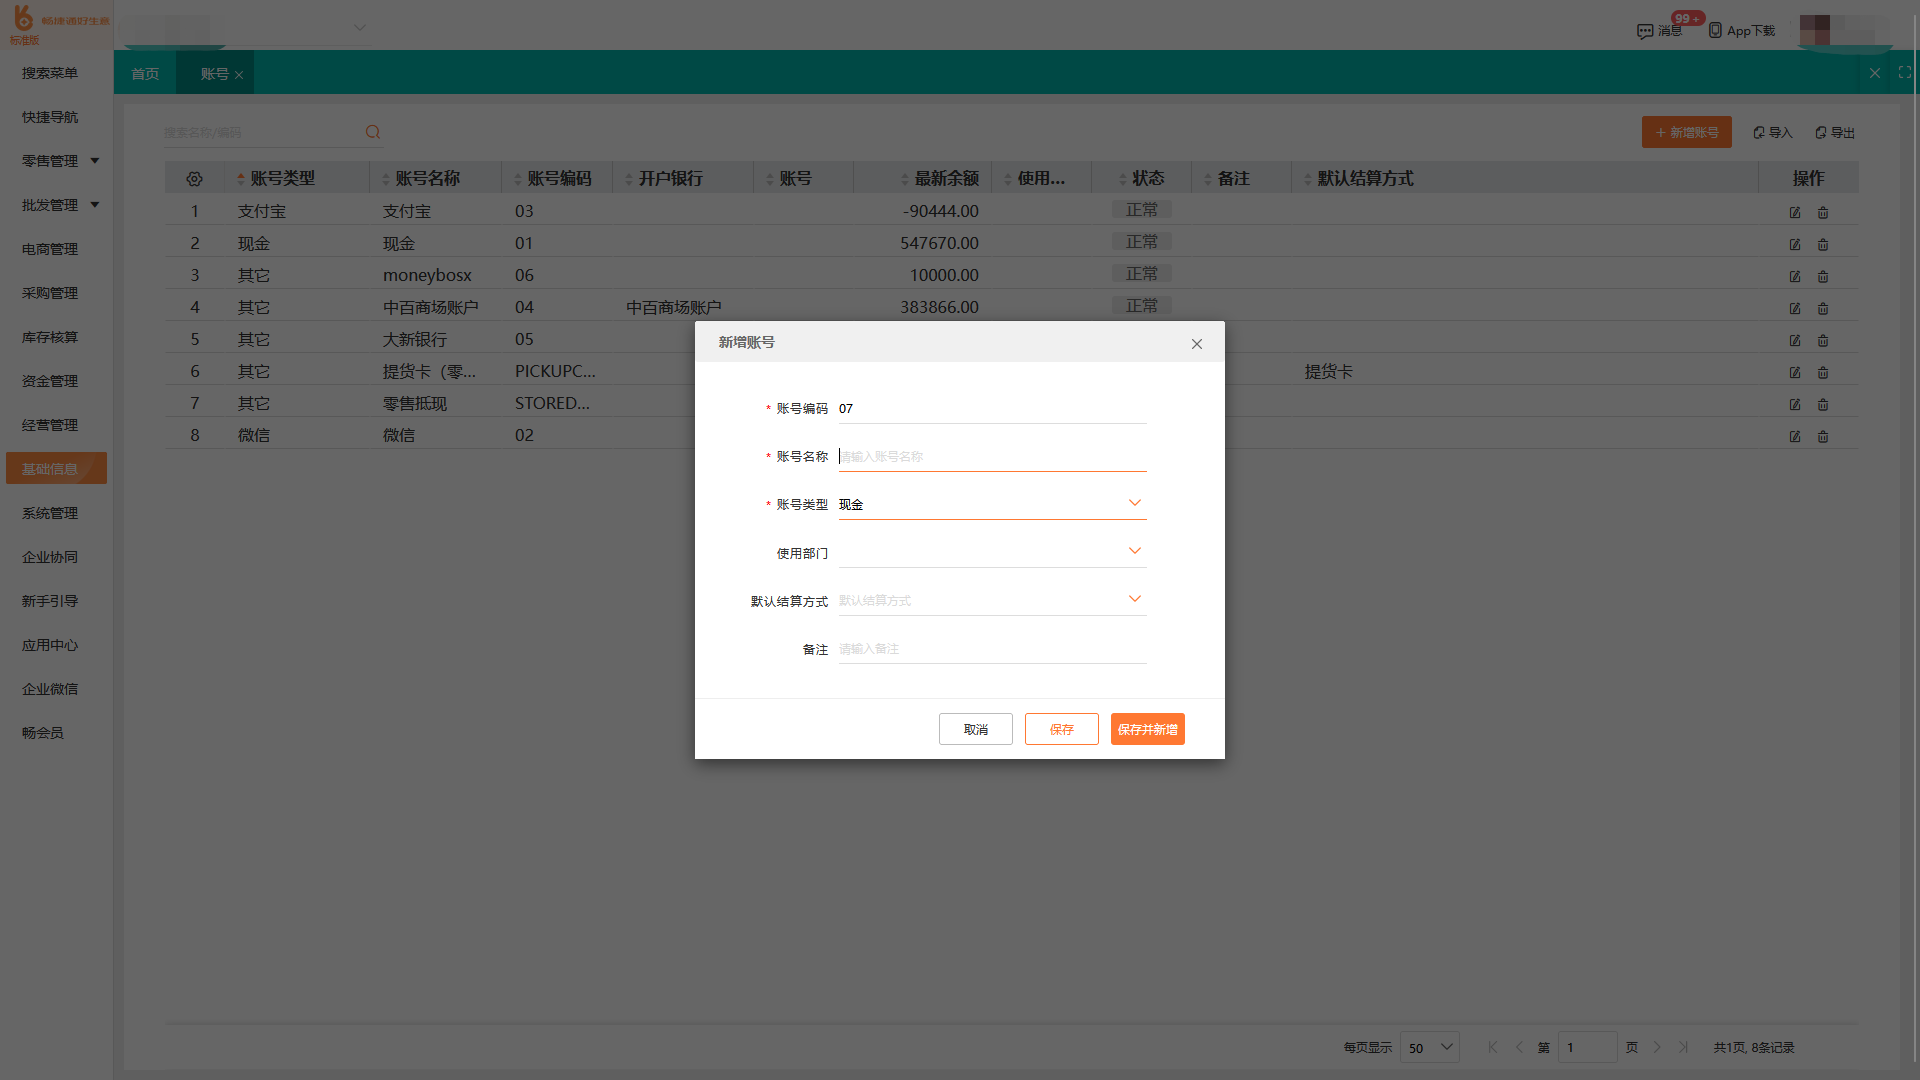Click the delete icon for 现金 account
The width and height of the screenshot is (1920, 1080).
click(x=1824, y=244)
